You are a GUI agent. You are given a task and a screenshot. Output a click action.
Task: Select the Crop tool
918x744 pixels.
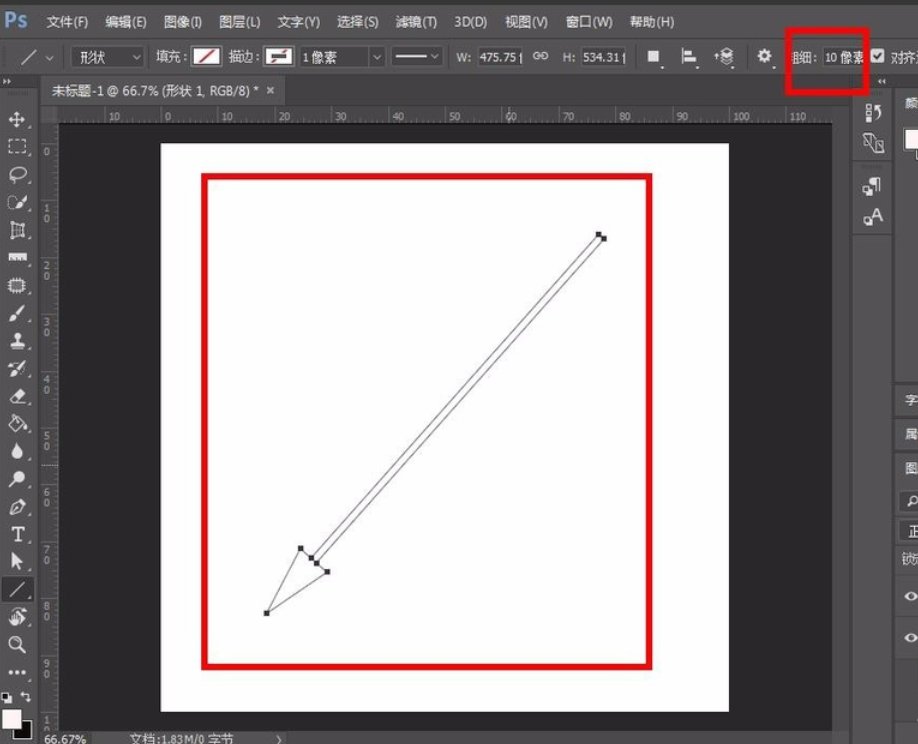[x=17, y=231]
